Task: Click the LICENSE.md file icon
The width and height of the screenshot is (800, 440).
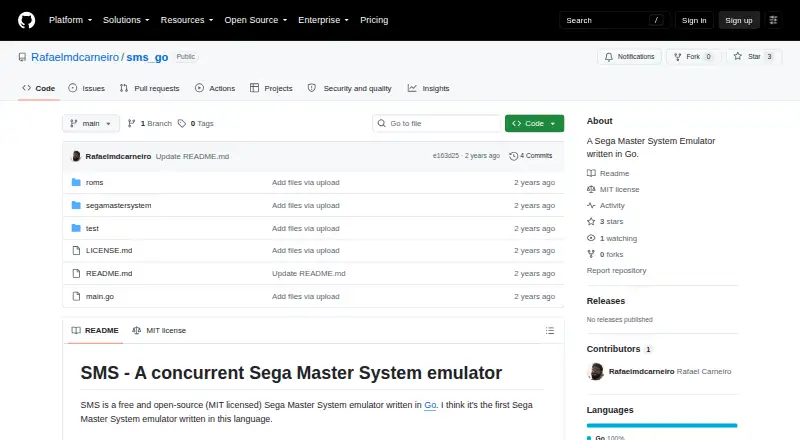Action: pos(76,251)
